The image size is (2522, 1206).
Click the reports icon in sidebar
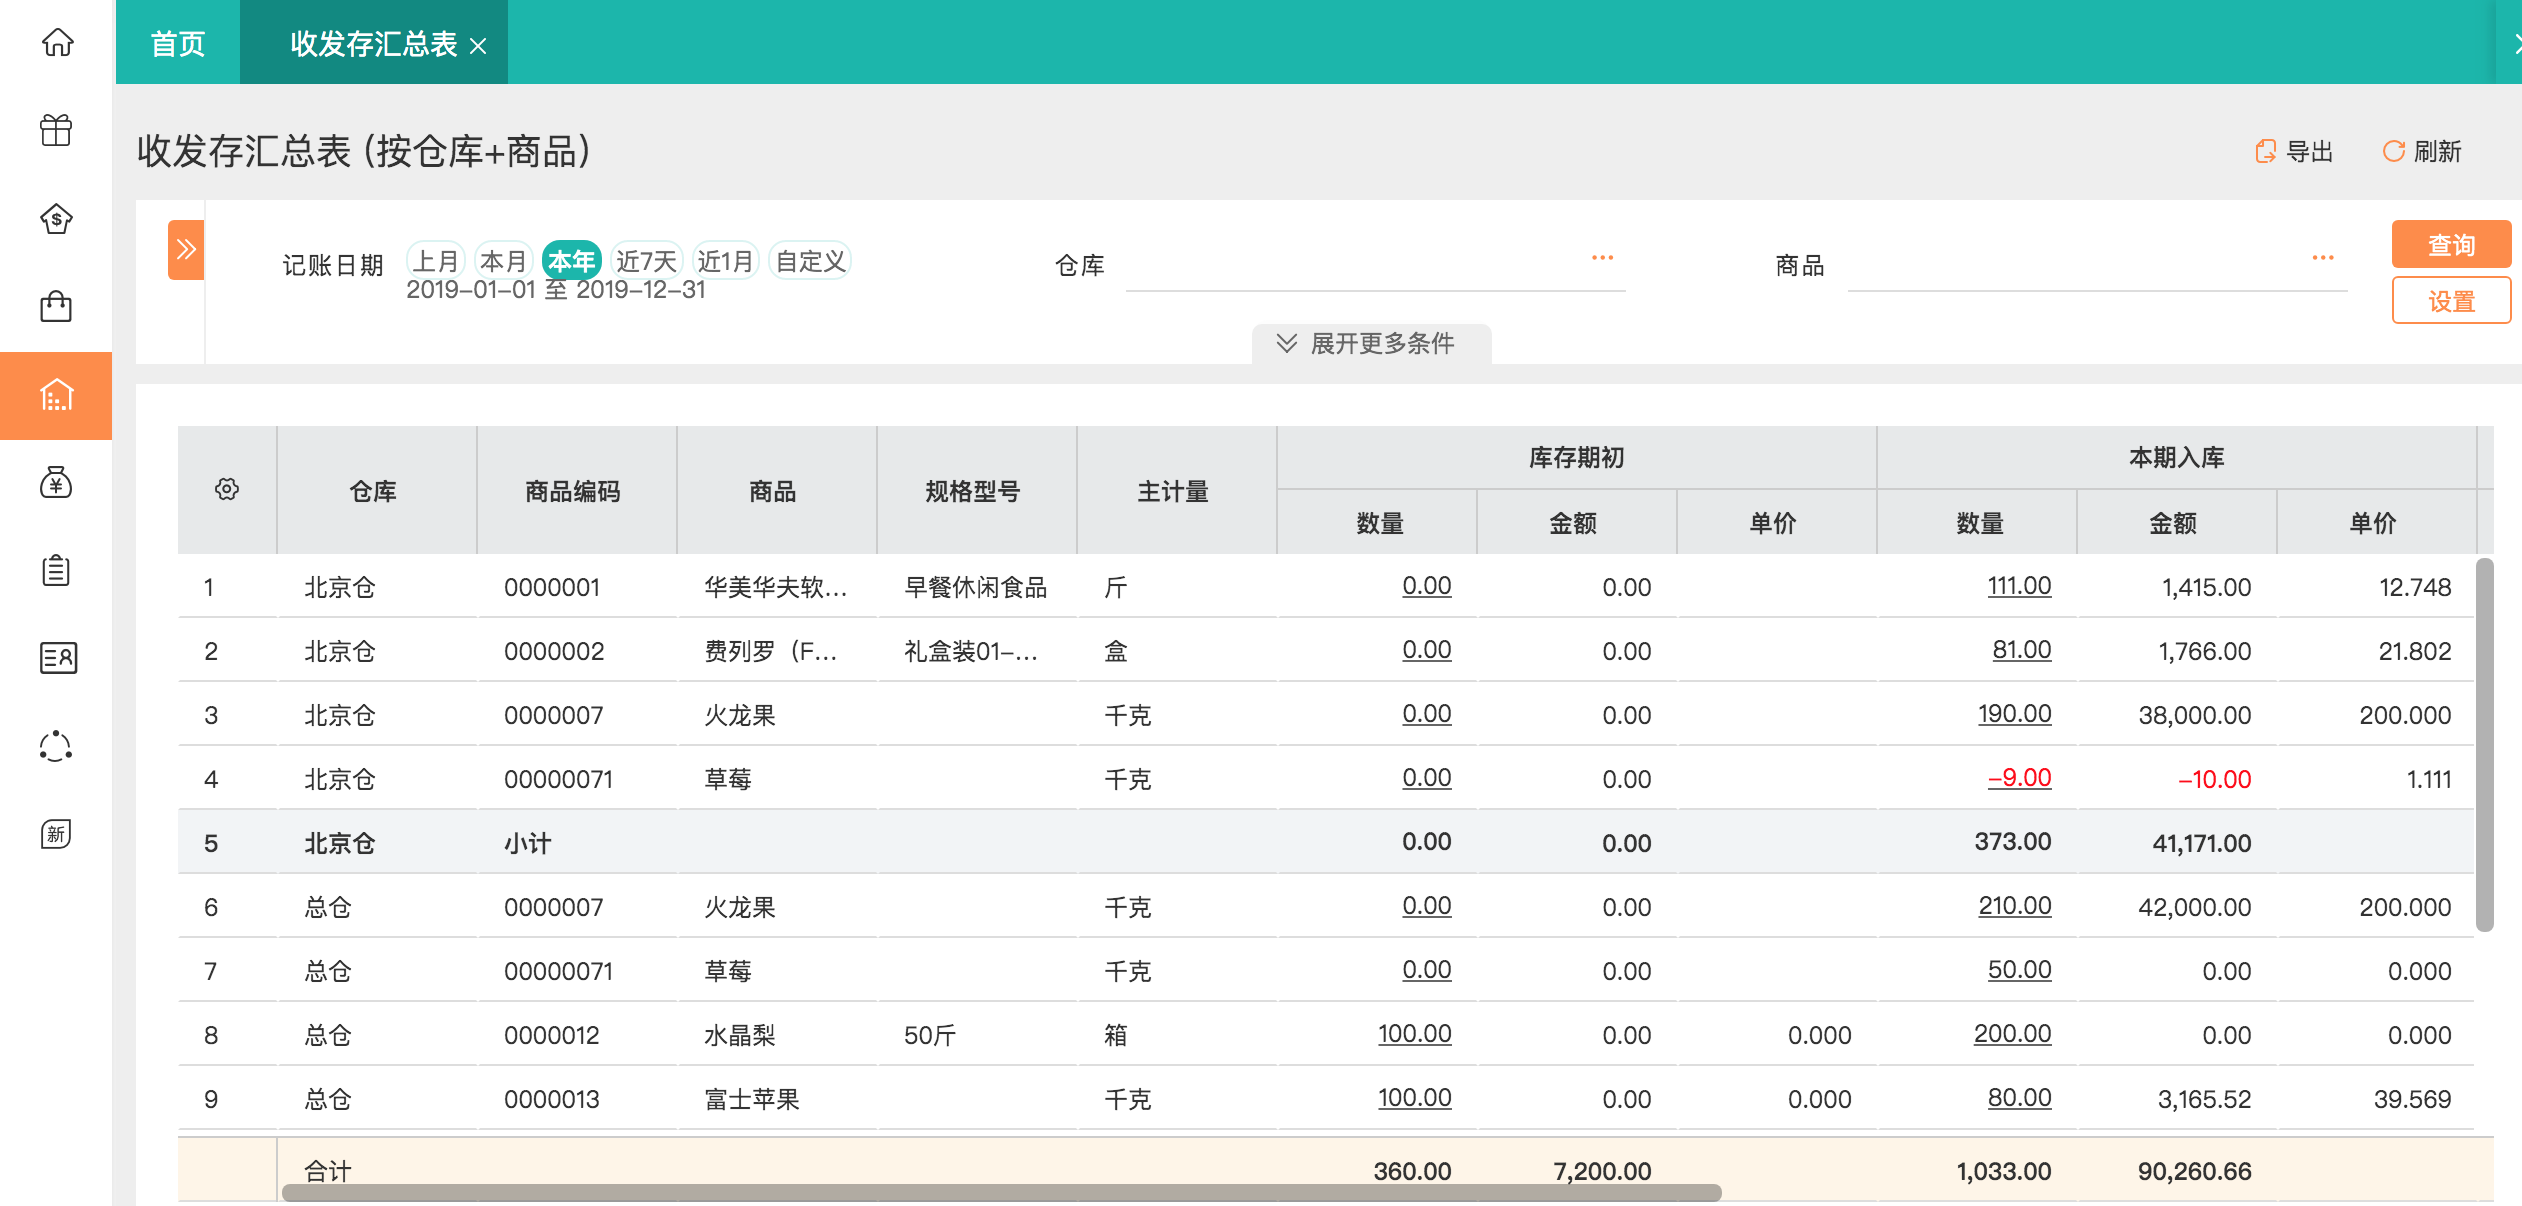[x=56, y=569]
